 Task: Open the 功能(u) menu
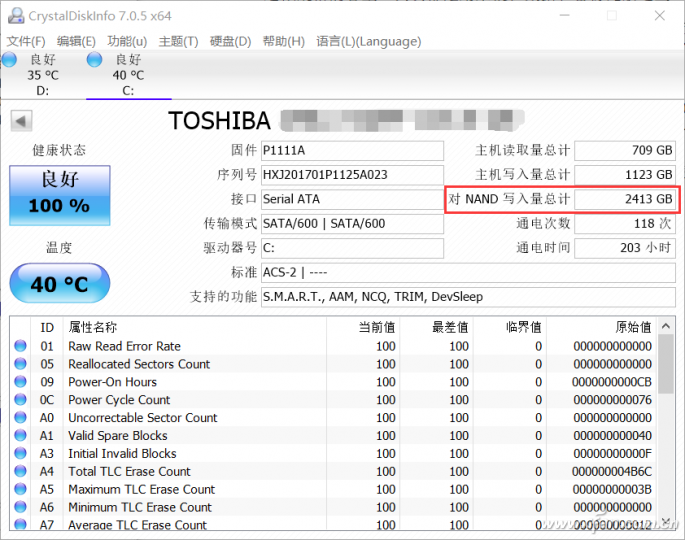point(127,41)
